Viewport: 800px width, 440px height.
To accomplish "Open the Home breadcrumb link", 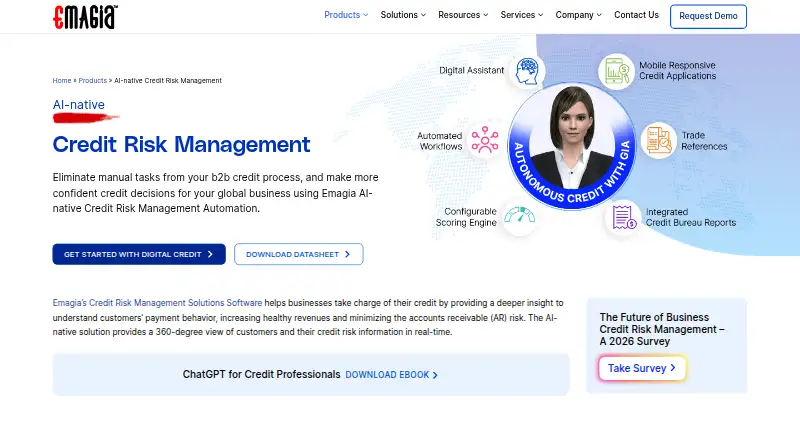I will 62,81.
